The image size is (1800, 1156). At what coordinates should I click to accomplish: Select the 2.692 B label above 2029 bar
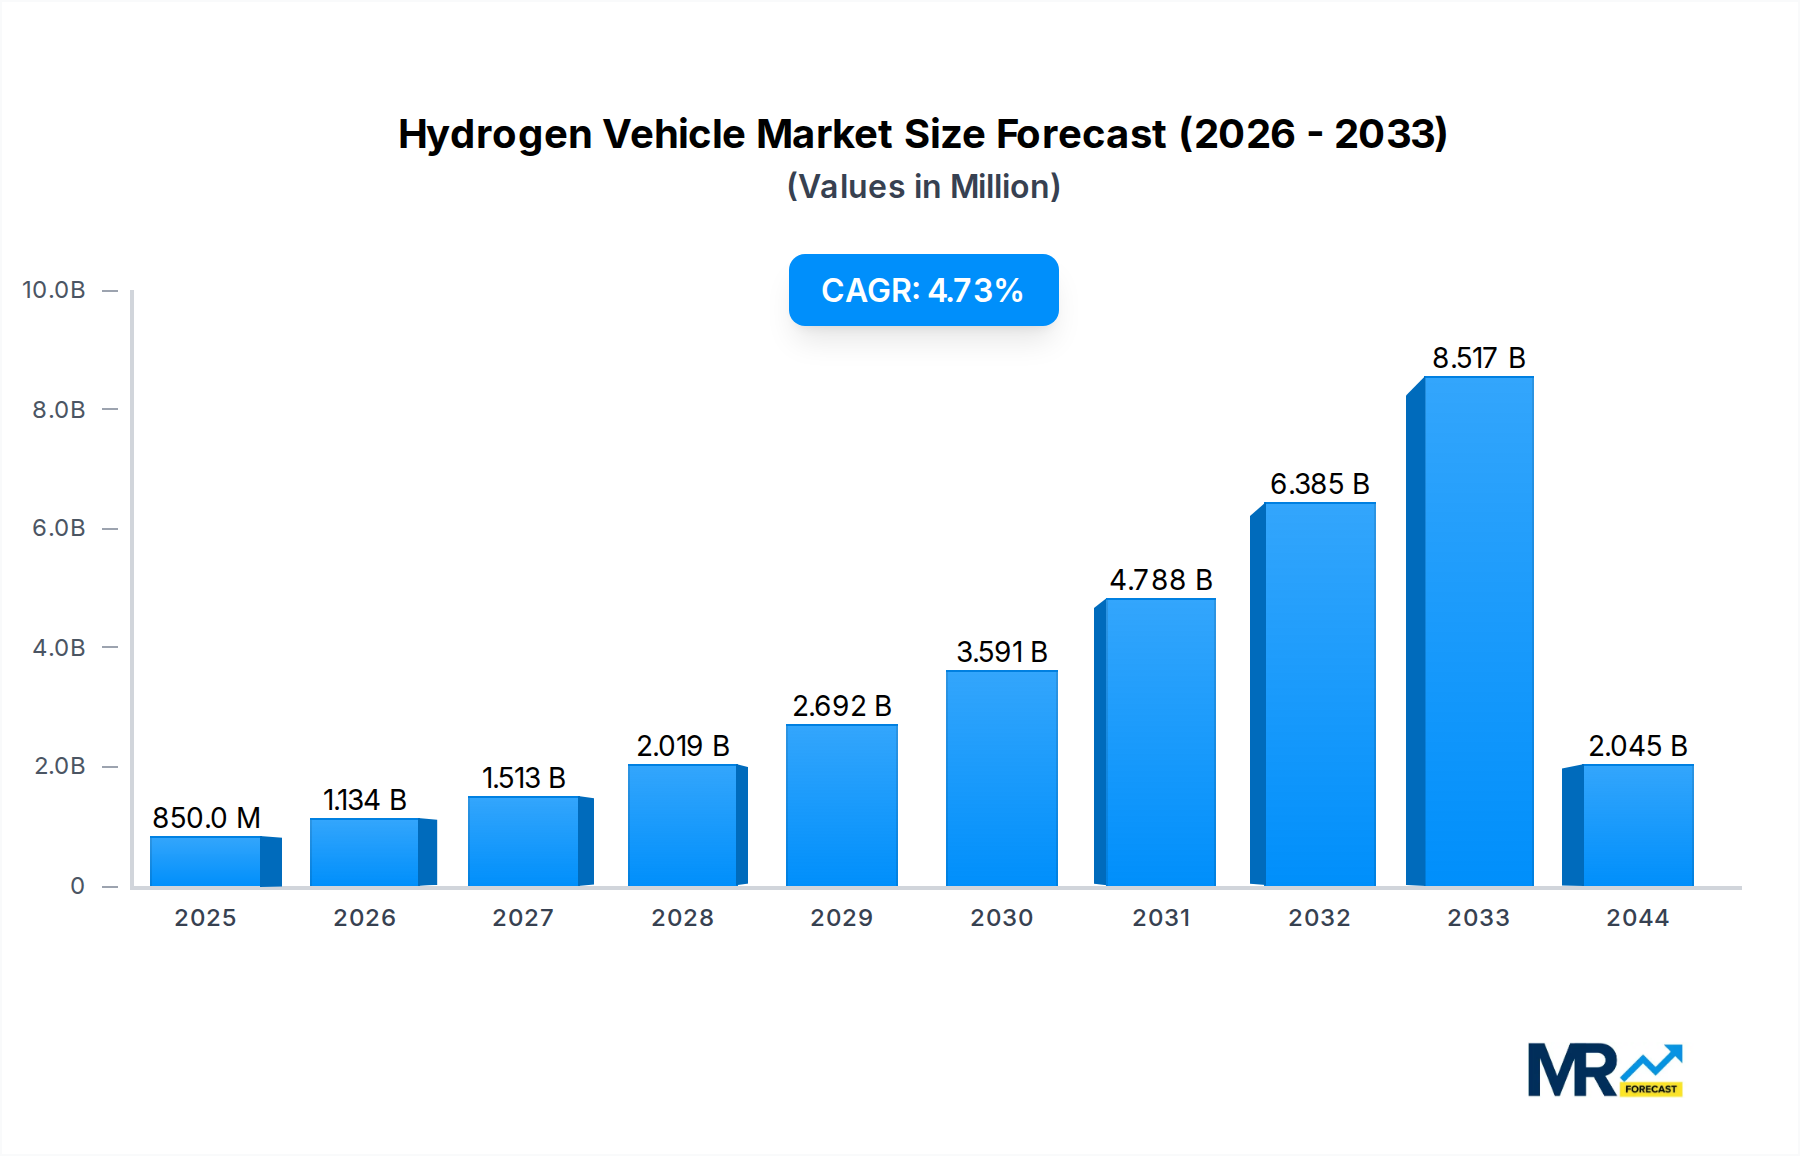[840, 708]
